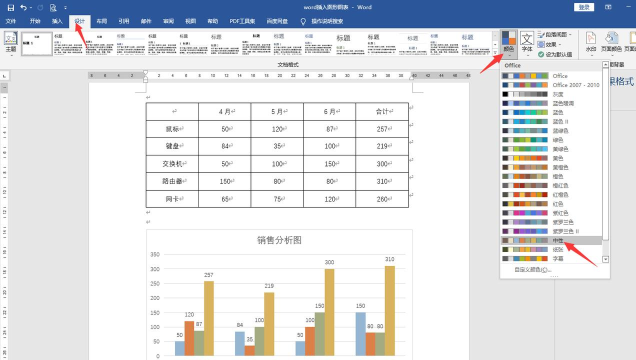Choose the 中性 neutral color scheme
Image resolution: width=636 pixels, height=360 pixels.
551,241
